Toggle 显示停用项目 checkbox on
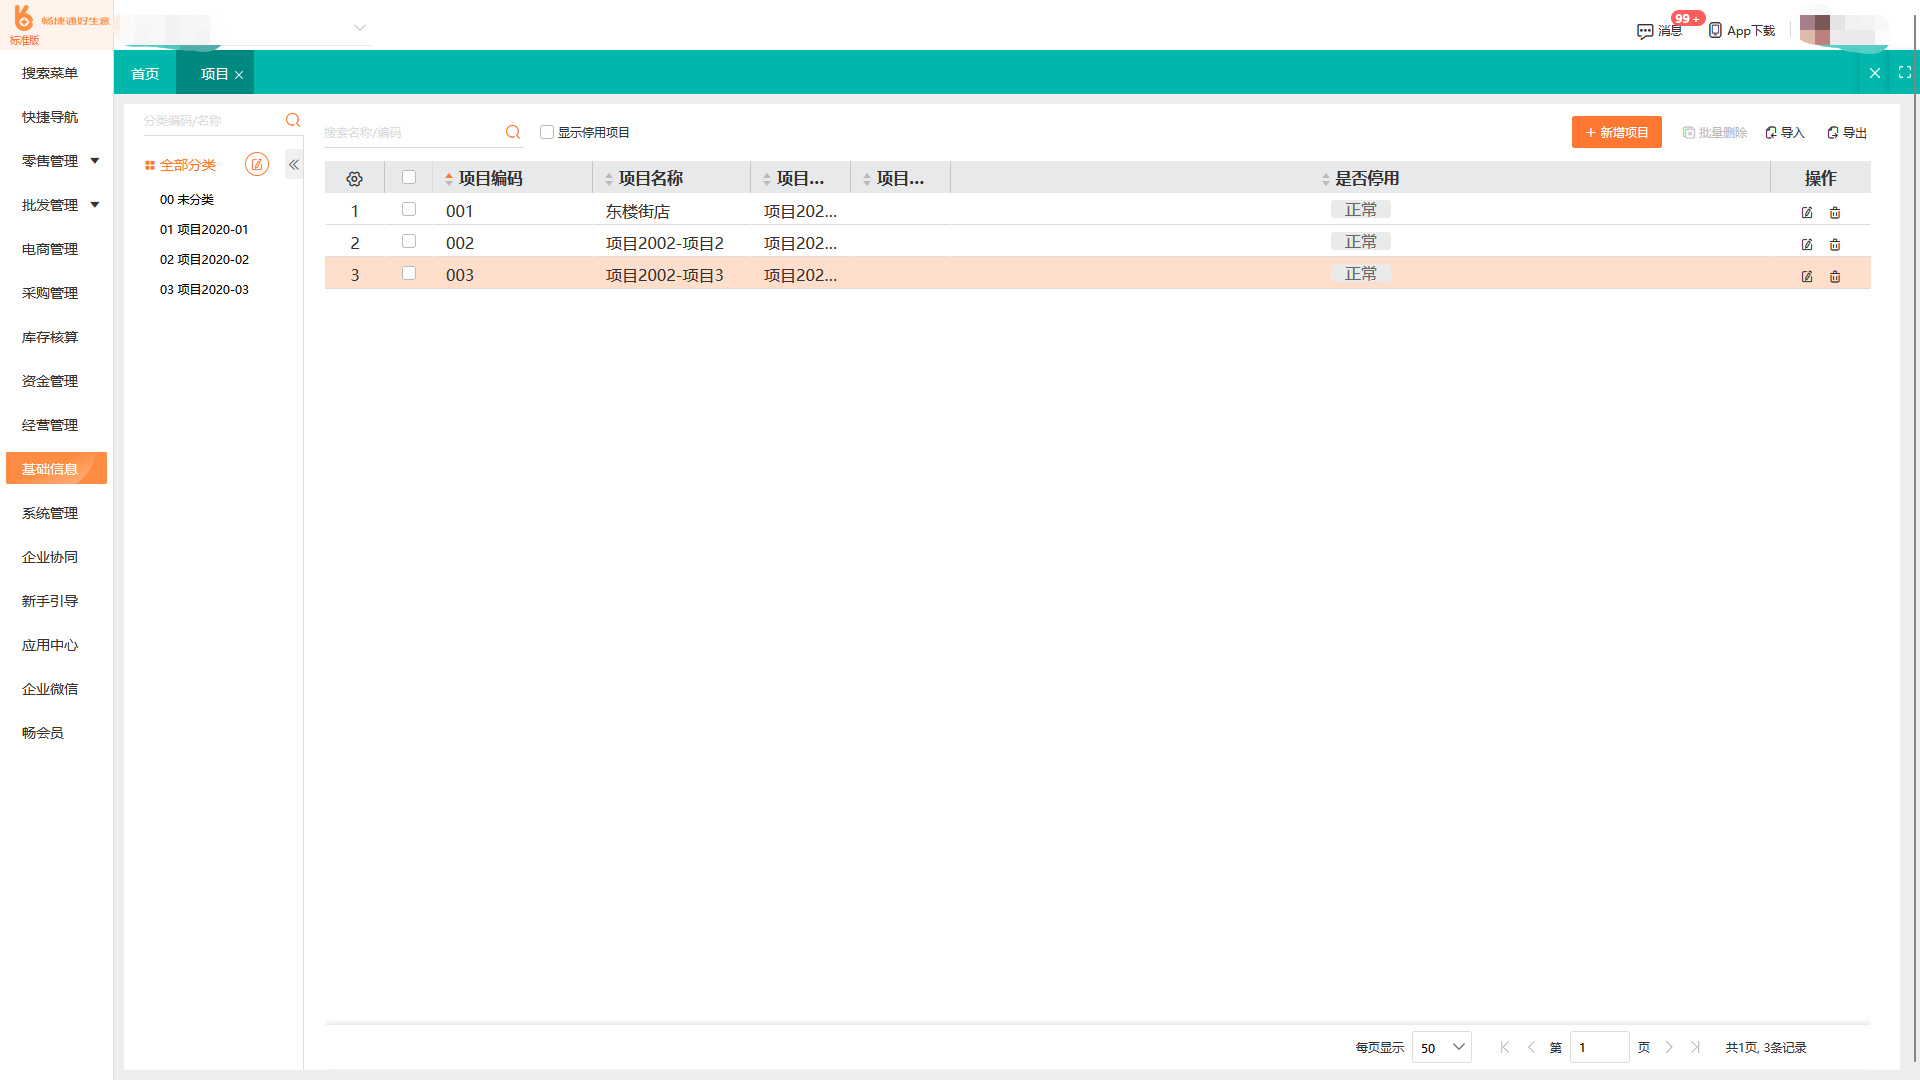1920x1080 pixels. point(546,132)
